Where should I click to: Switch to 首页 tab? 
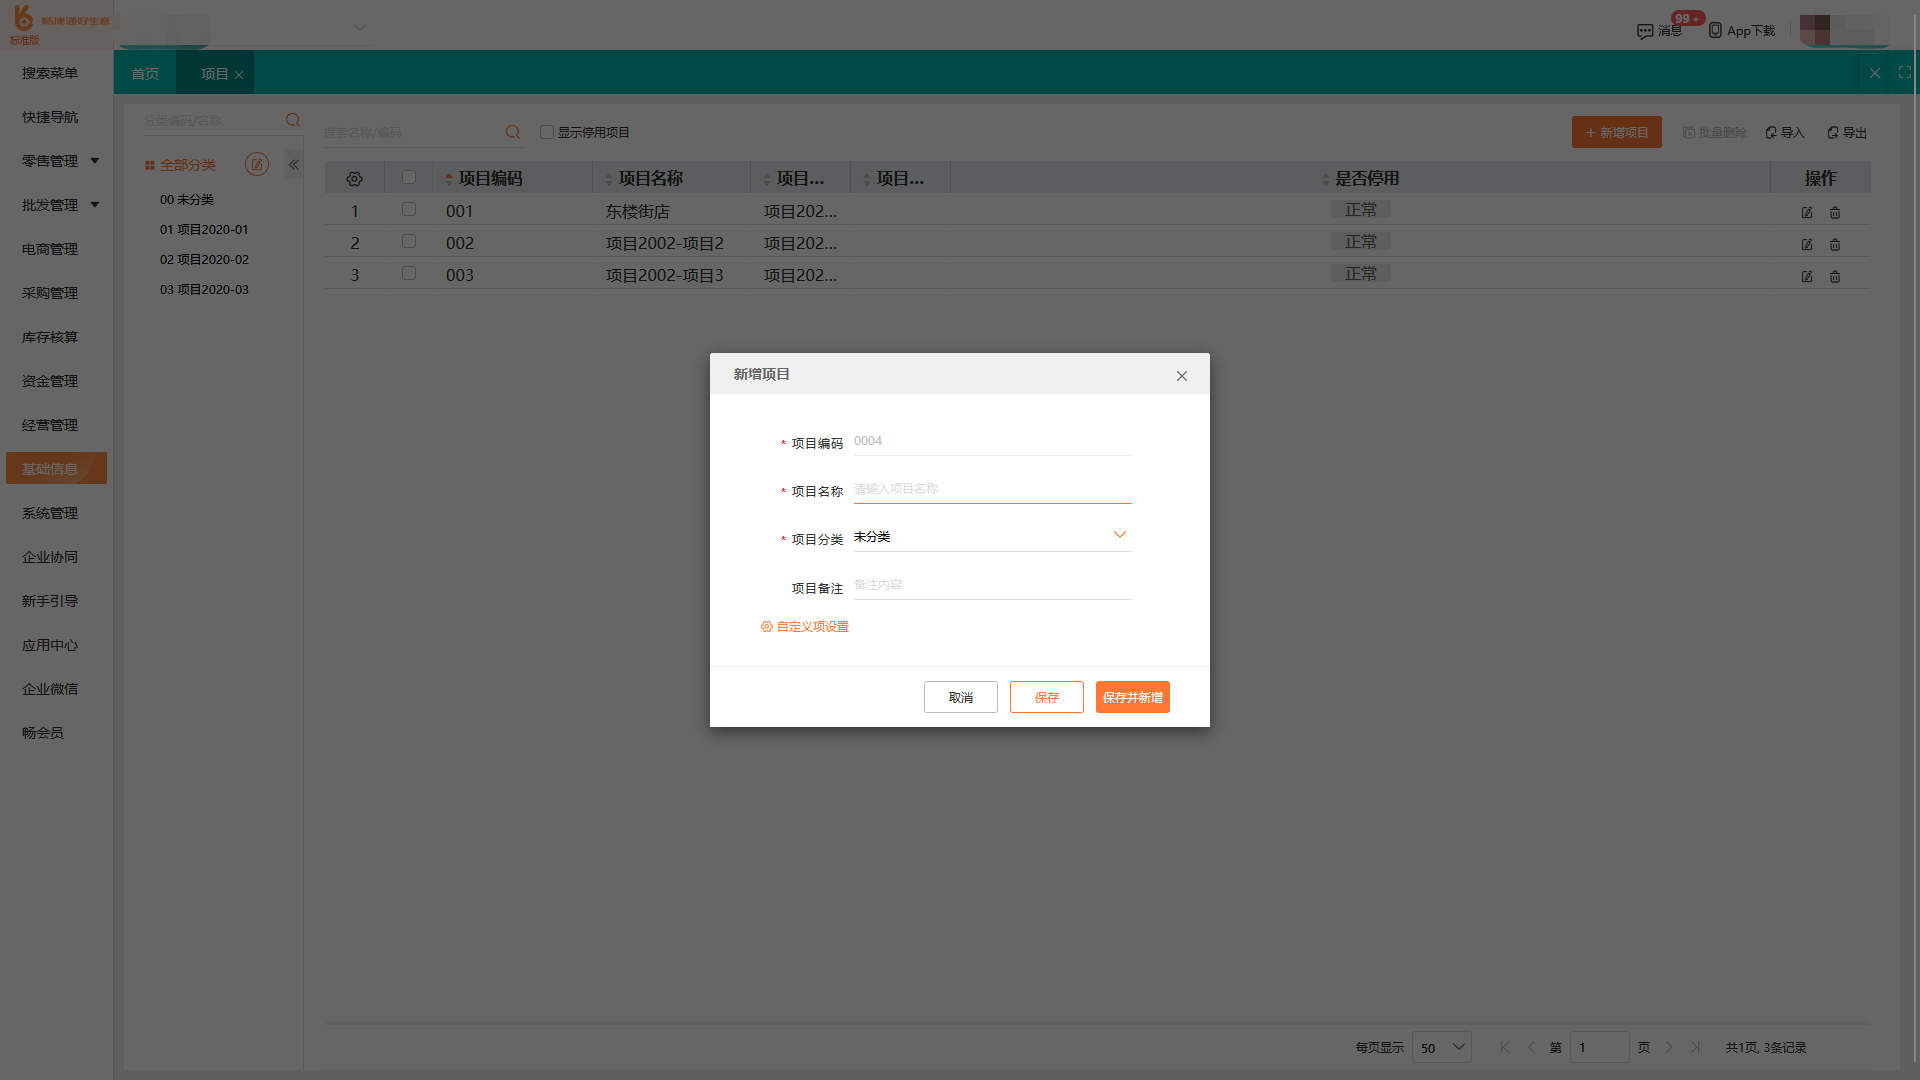(145, 73)
